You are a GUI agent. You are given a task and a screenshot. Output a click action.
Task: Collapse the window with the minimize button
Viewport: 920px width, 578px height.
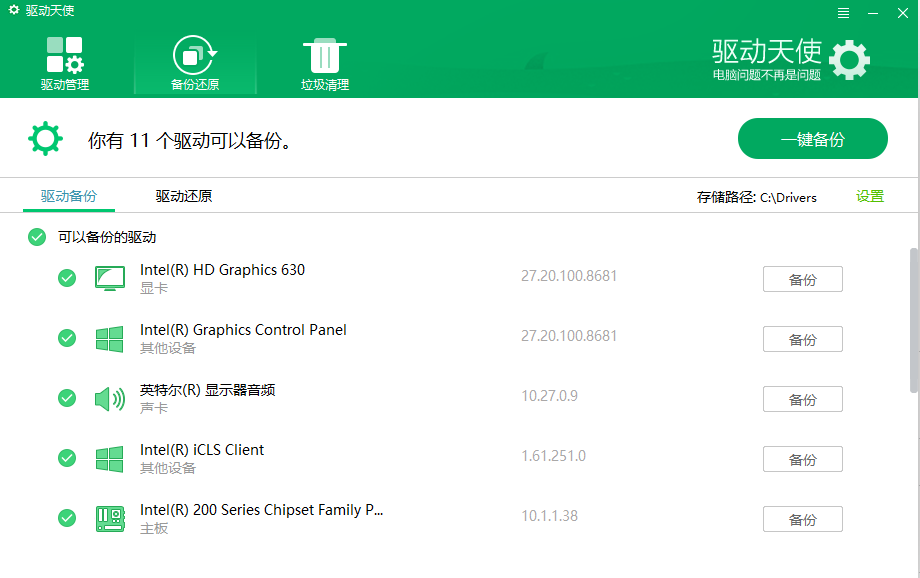tap(873, 13)
